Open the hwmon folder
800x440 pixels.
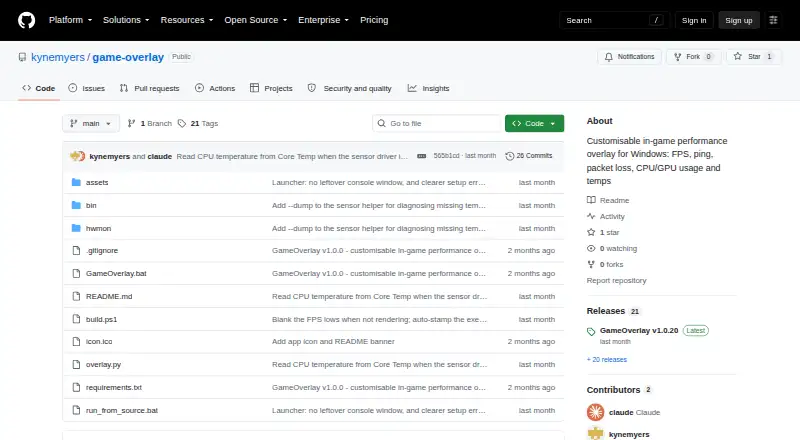(98, 228)
